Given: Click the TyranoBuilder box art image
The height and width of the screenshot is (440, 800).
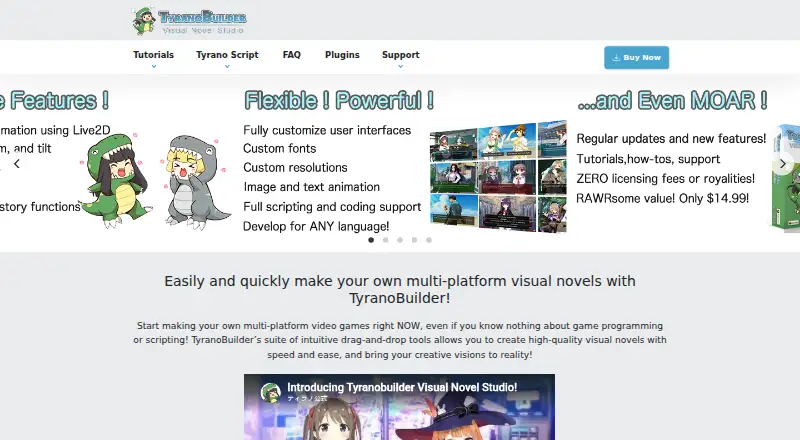Looking at the screenshot, I should click(785, 177).
